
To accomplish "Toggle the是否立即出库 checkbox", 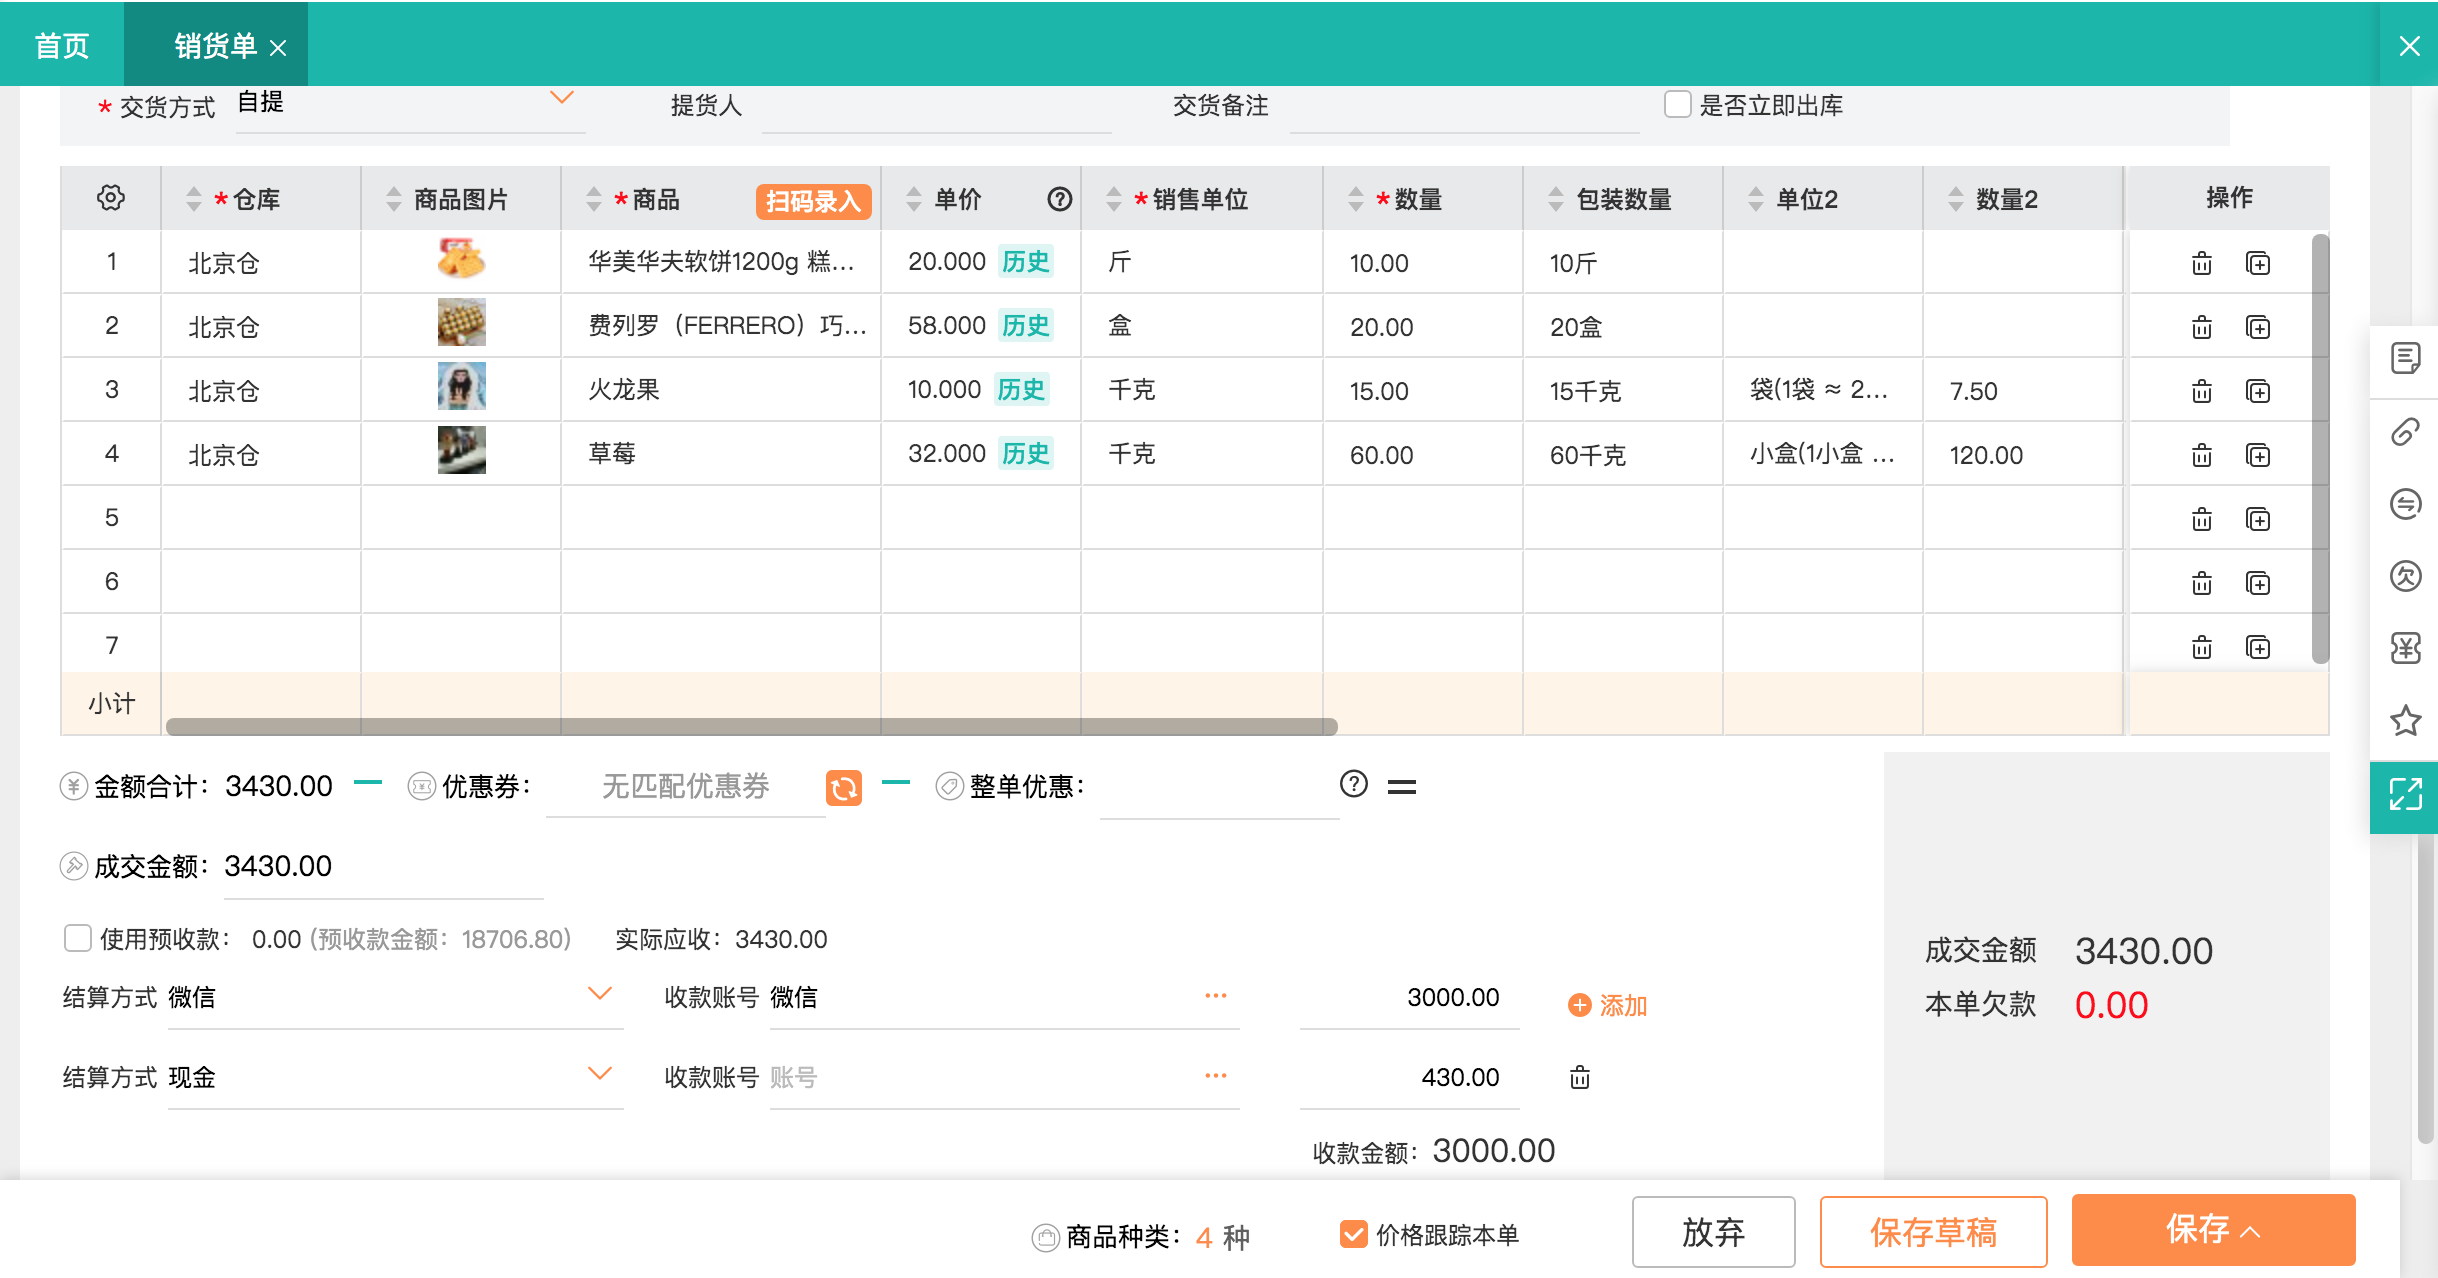I will tap(1677, 103).
